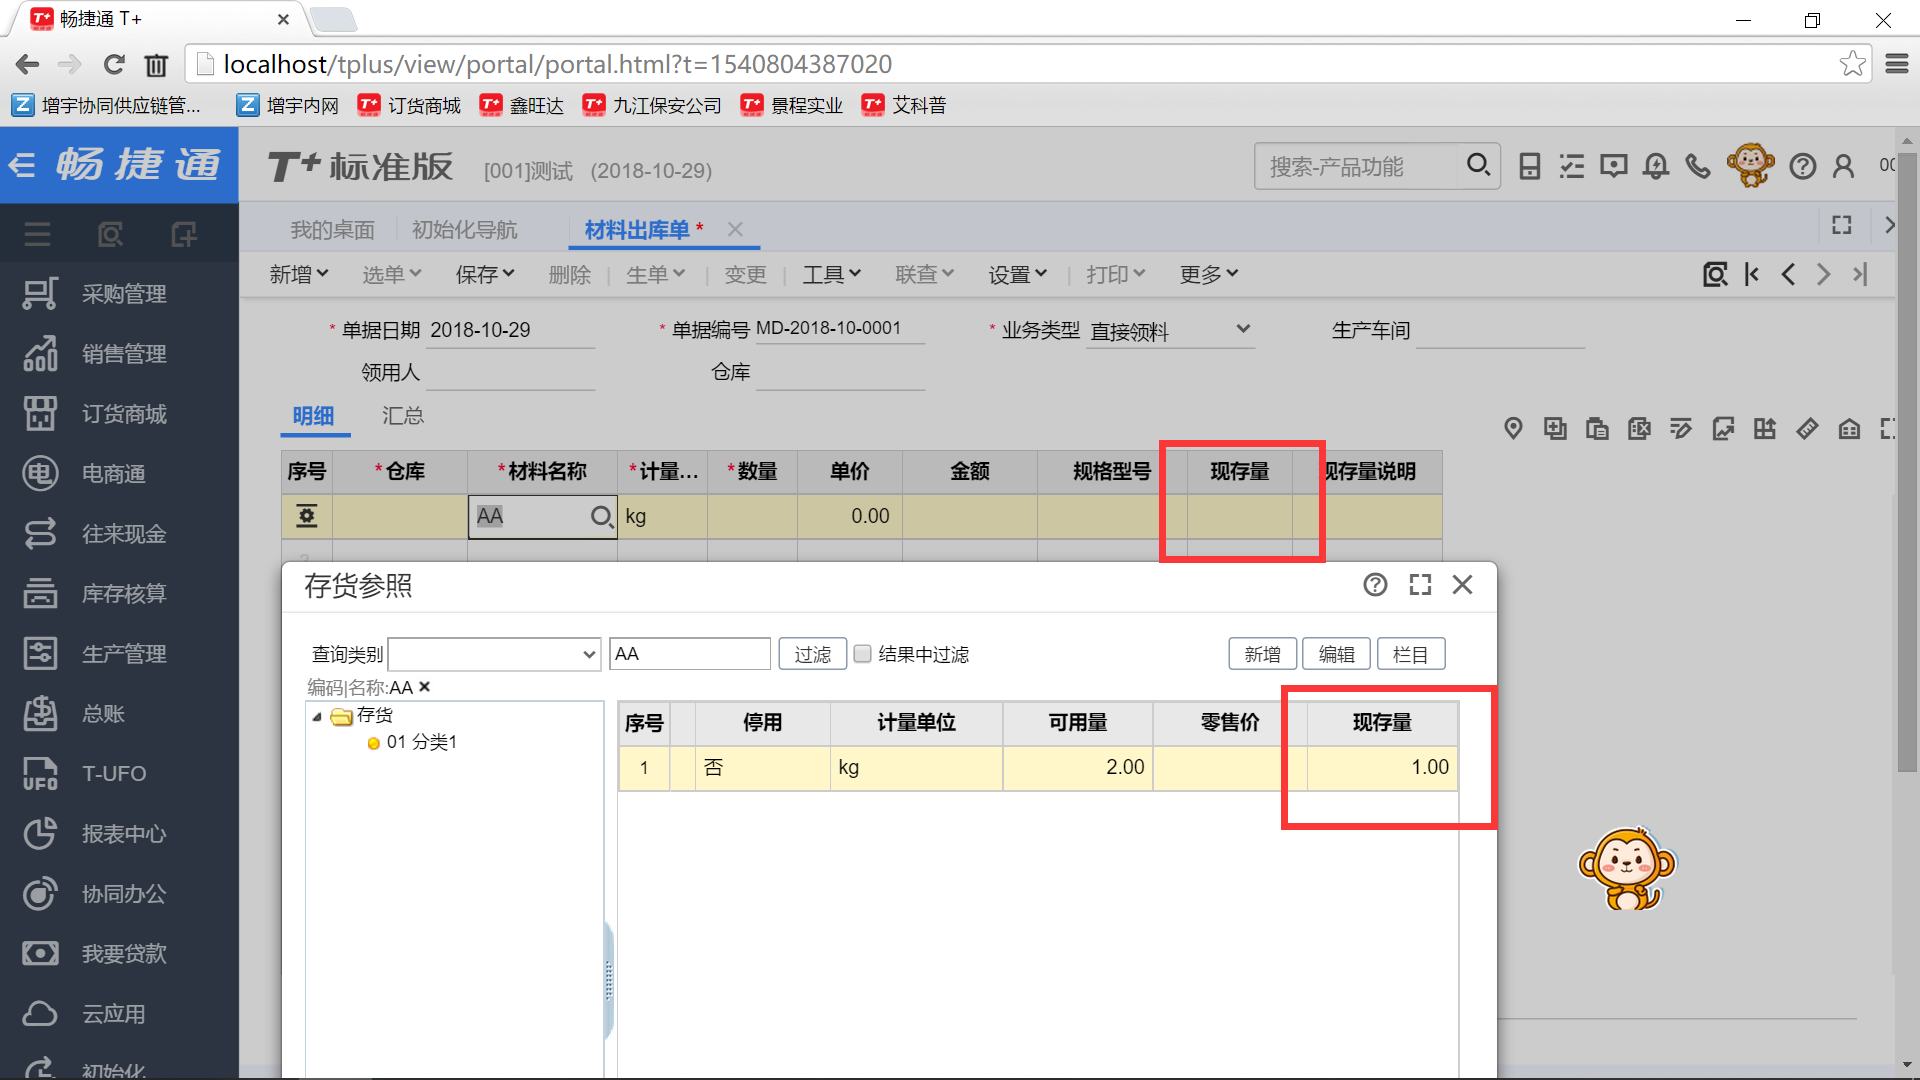Click the expand icon in 存货参照 dialog
The height and width of the screenshot is (1080, 1920).
[1420, 585]
